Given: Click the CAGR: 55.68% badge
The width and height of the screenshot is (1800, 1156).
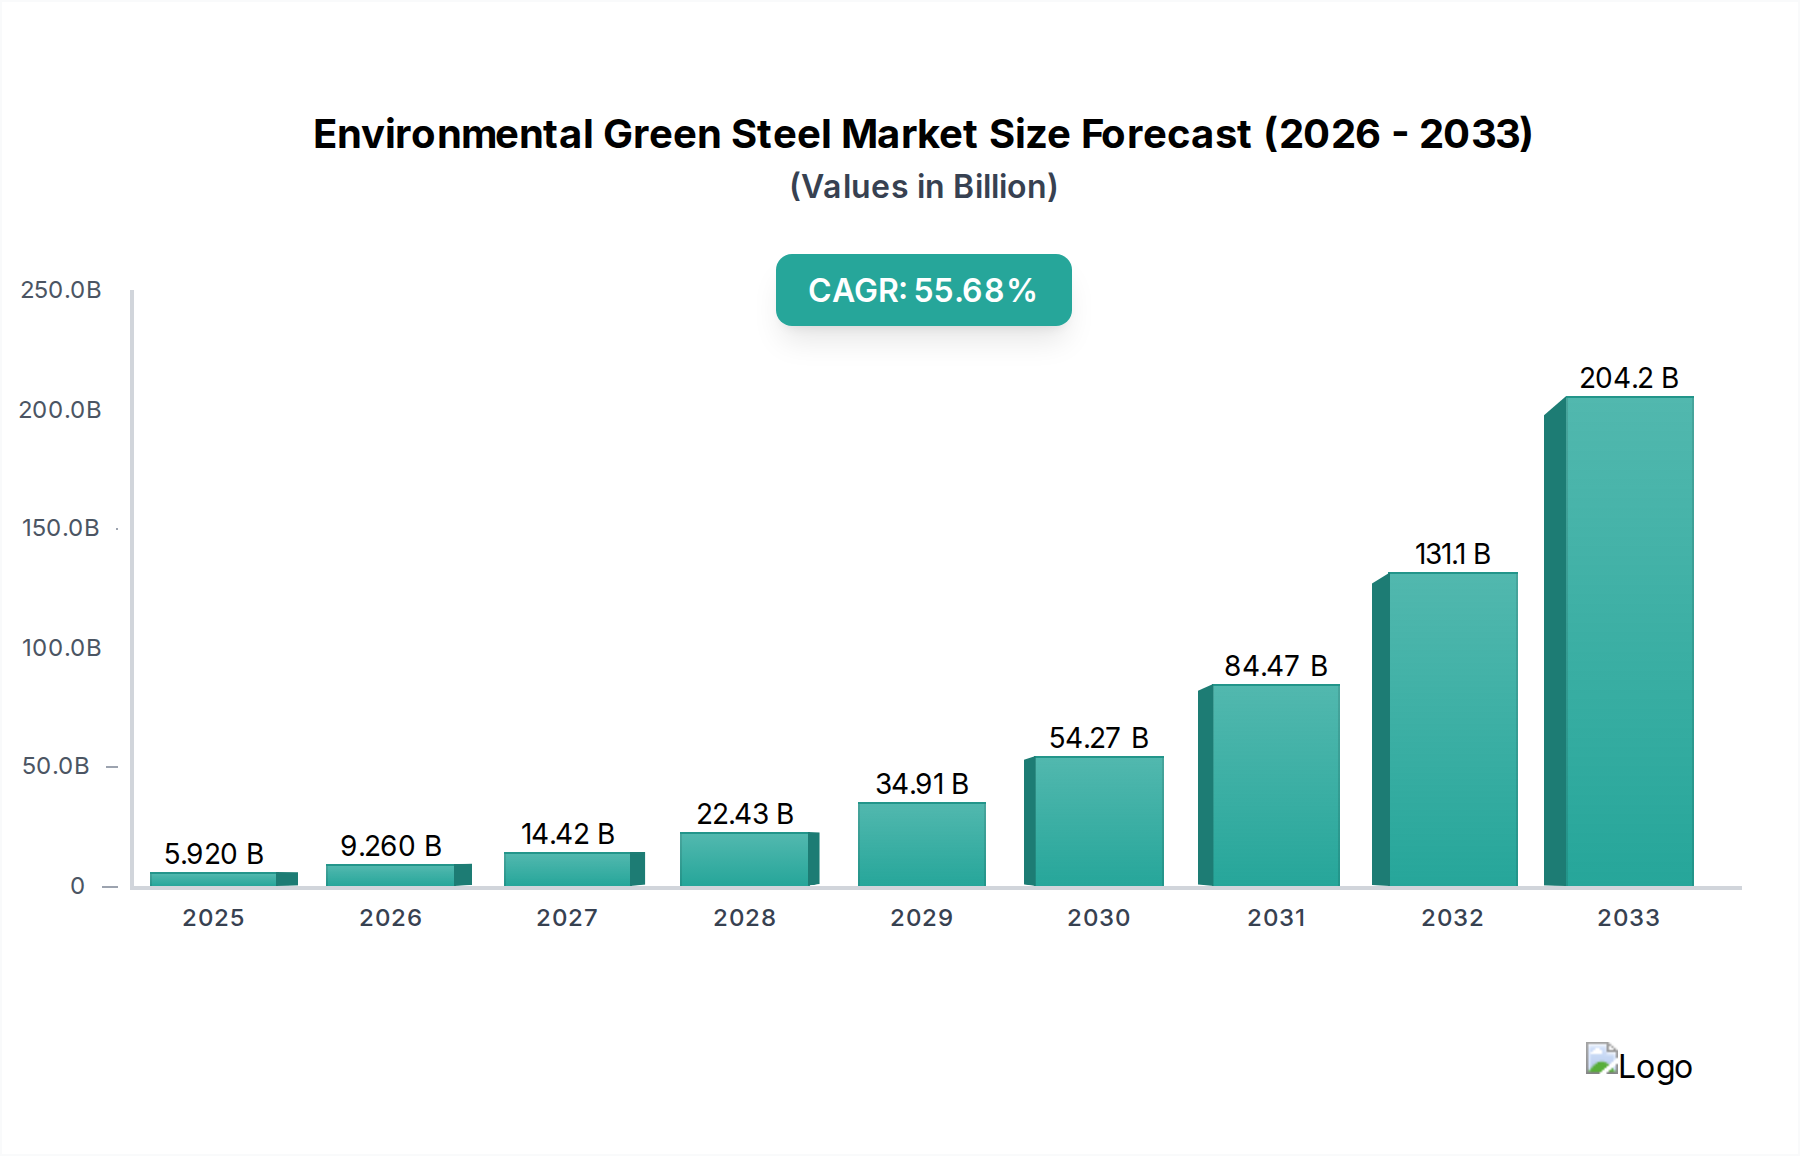Looking at the screenshot, I should click(x=922, y=290).
